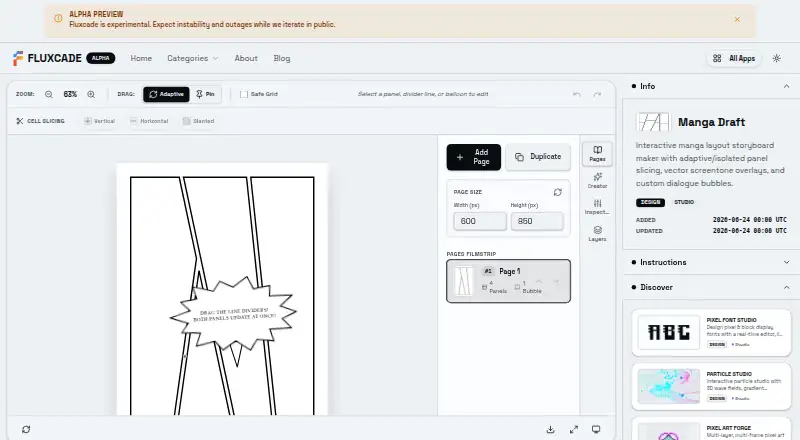Move Page 1 up with chevron
The image size is (800, 440).
(539, 281)
